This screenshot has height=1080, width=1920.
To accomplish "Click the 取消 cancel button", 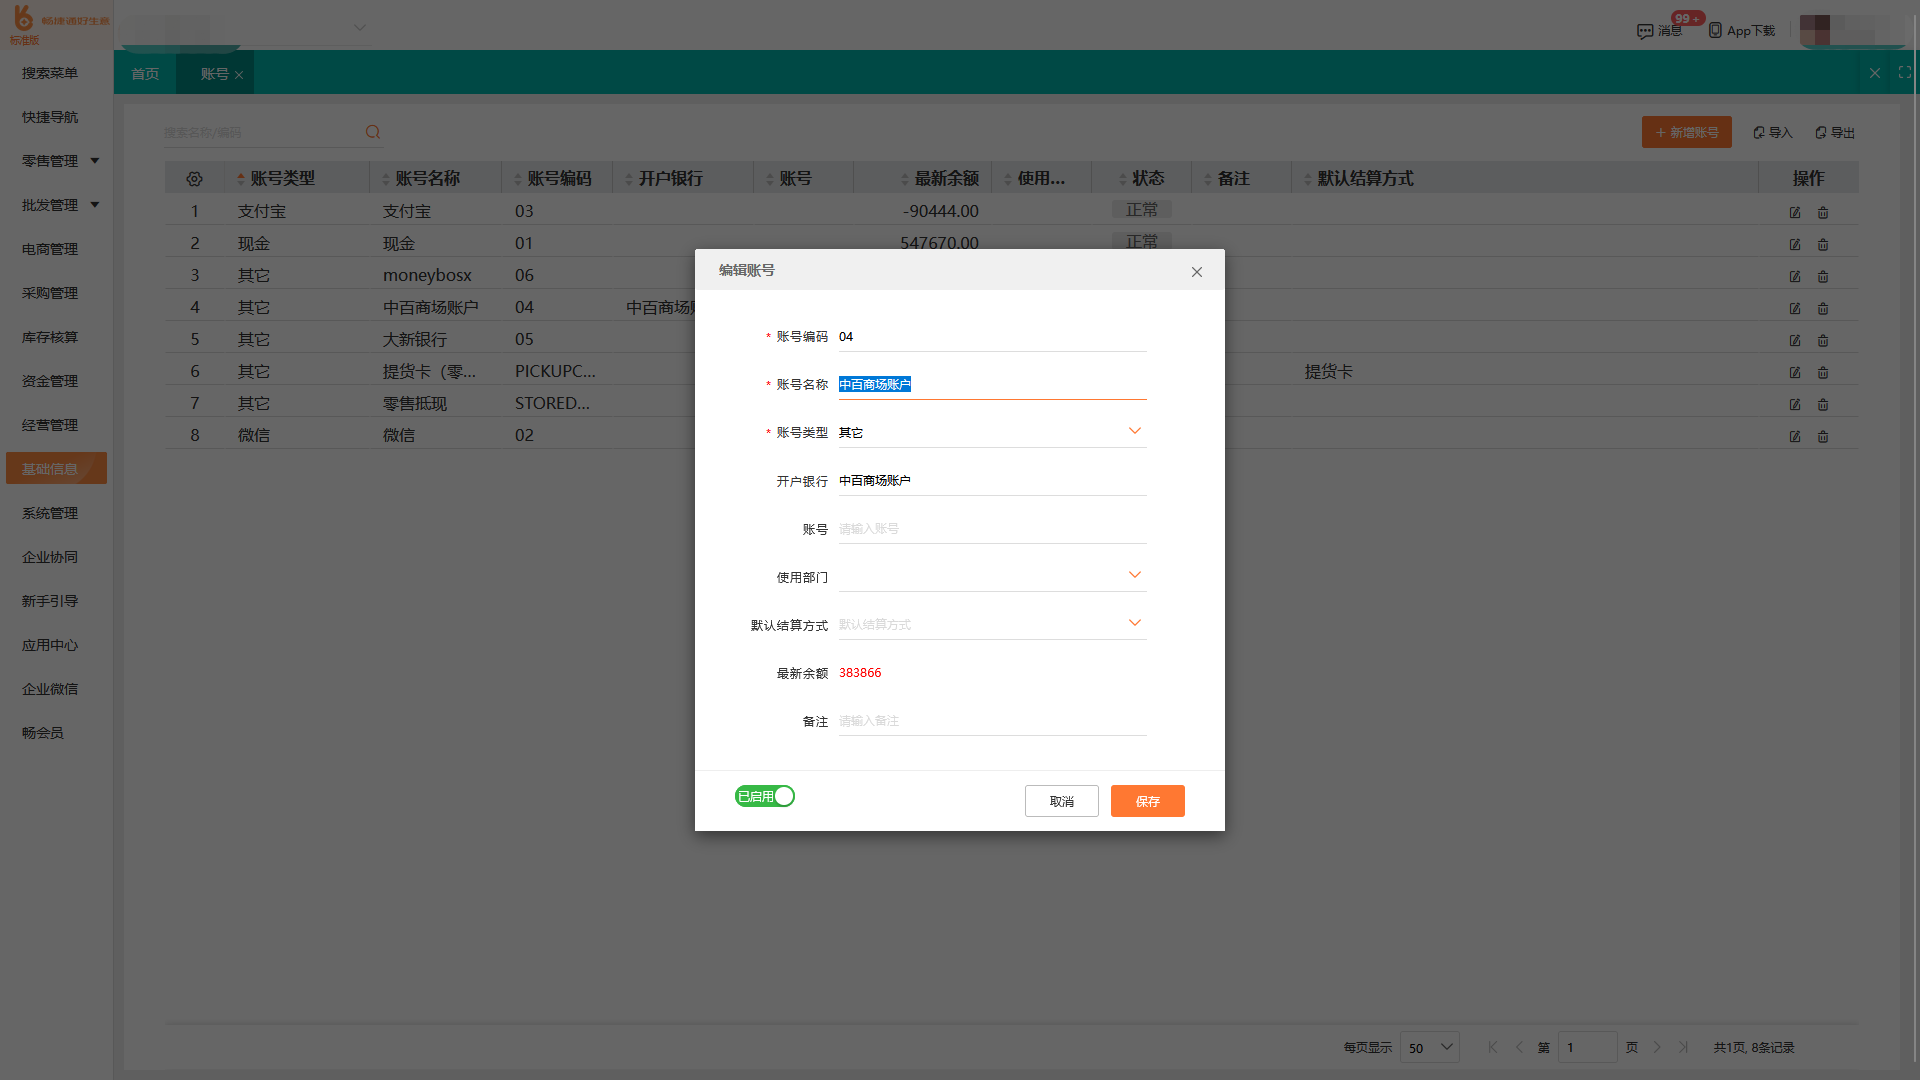I will coord(1062,800).
